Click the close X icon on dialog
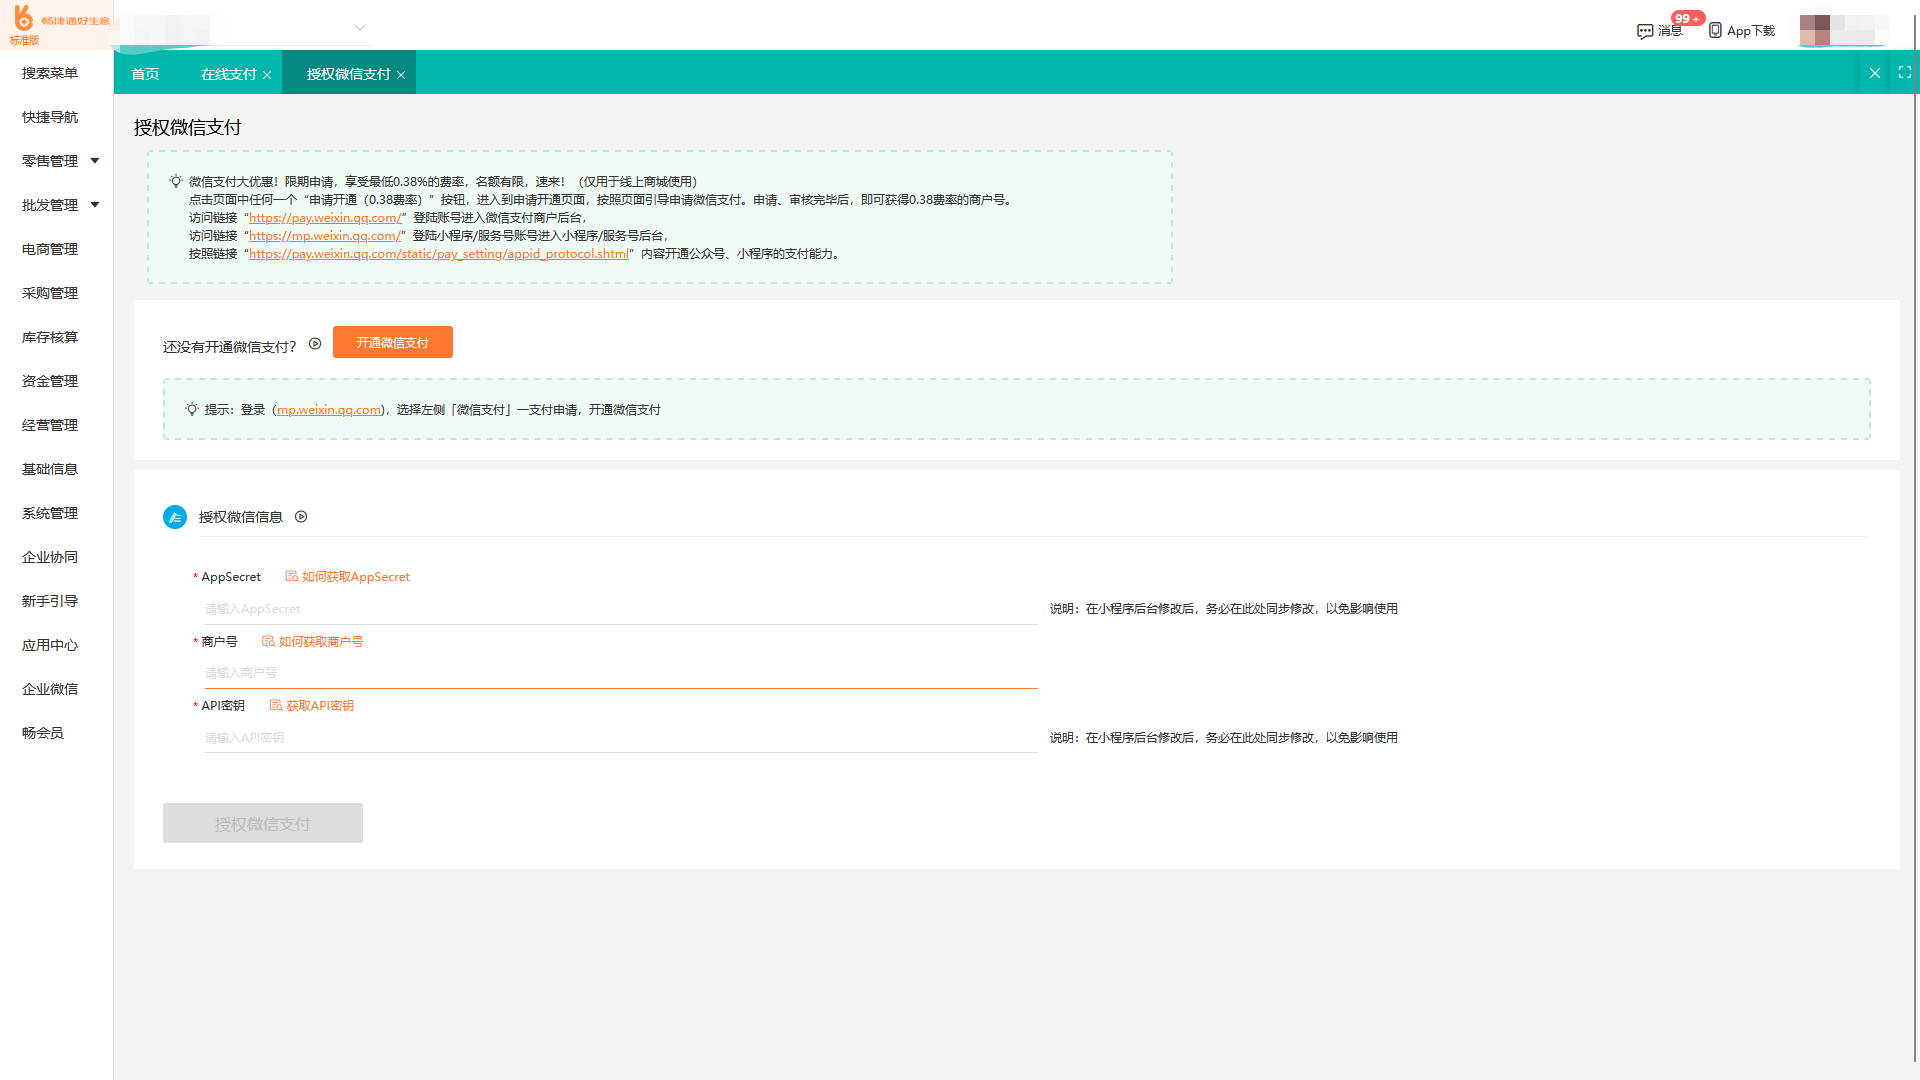Viewport: 1920px width, 1080px height. click(1874, 73)
